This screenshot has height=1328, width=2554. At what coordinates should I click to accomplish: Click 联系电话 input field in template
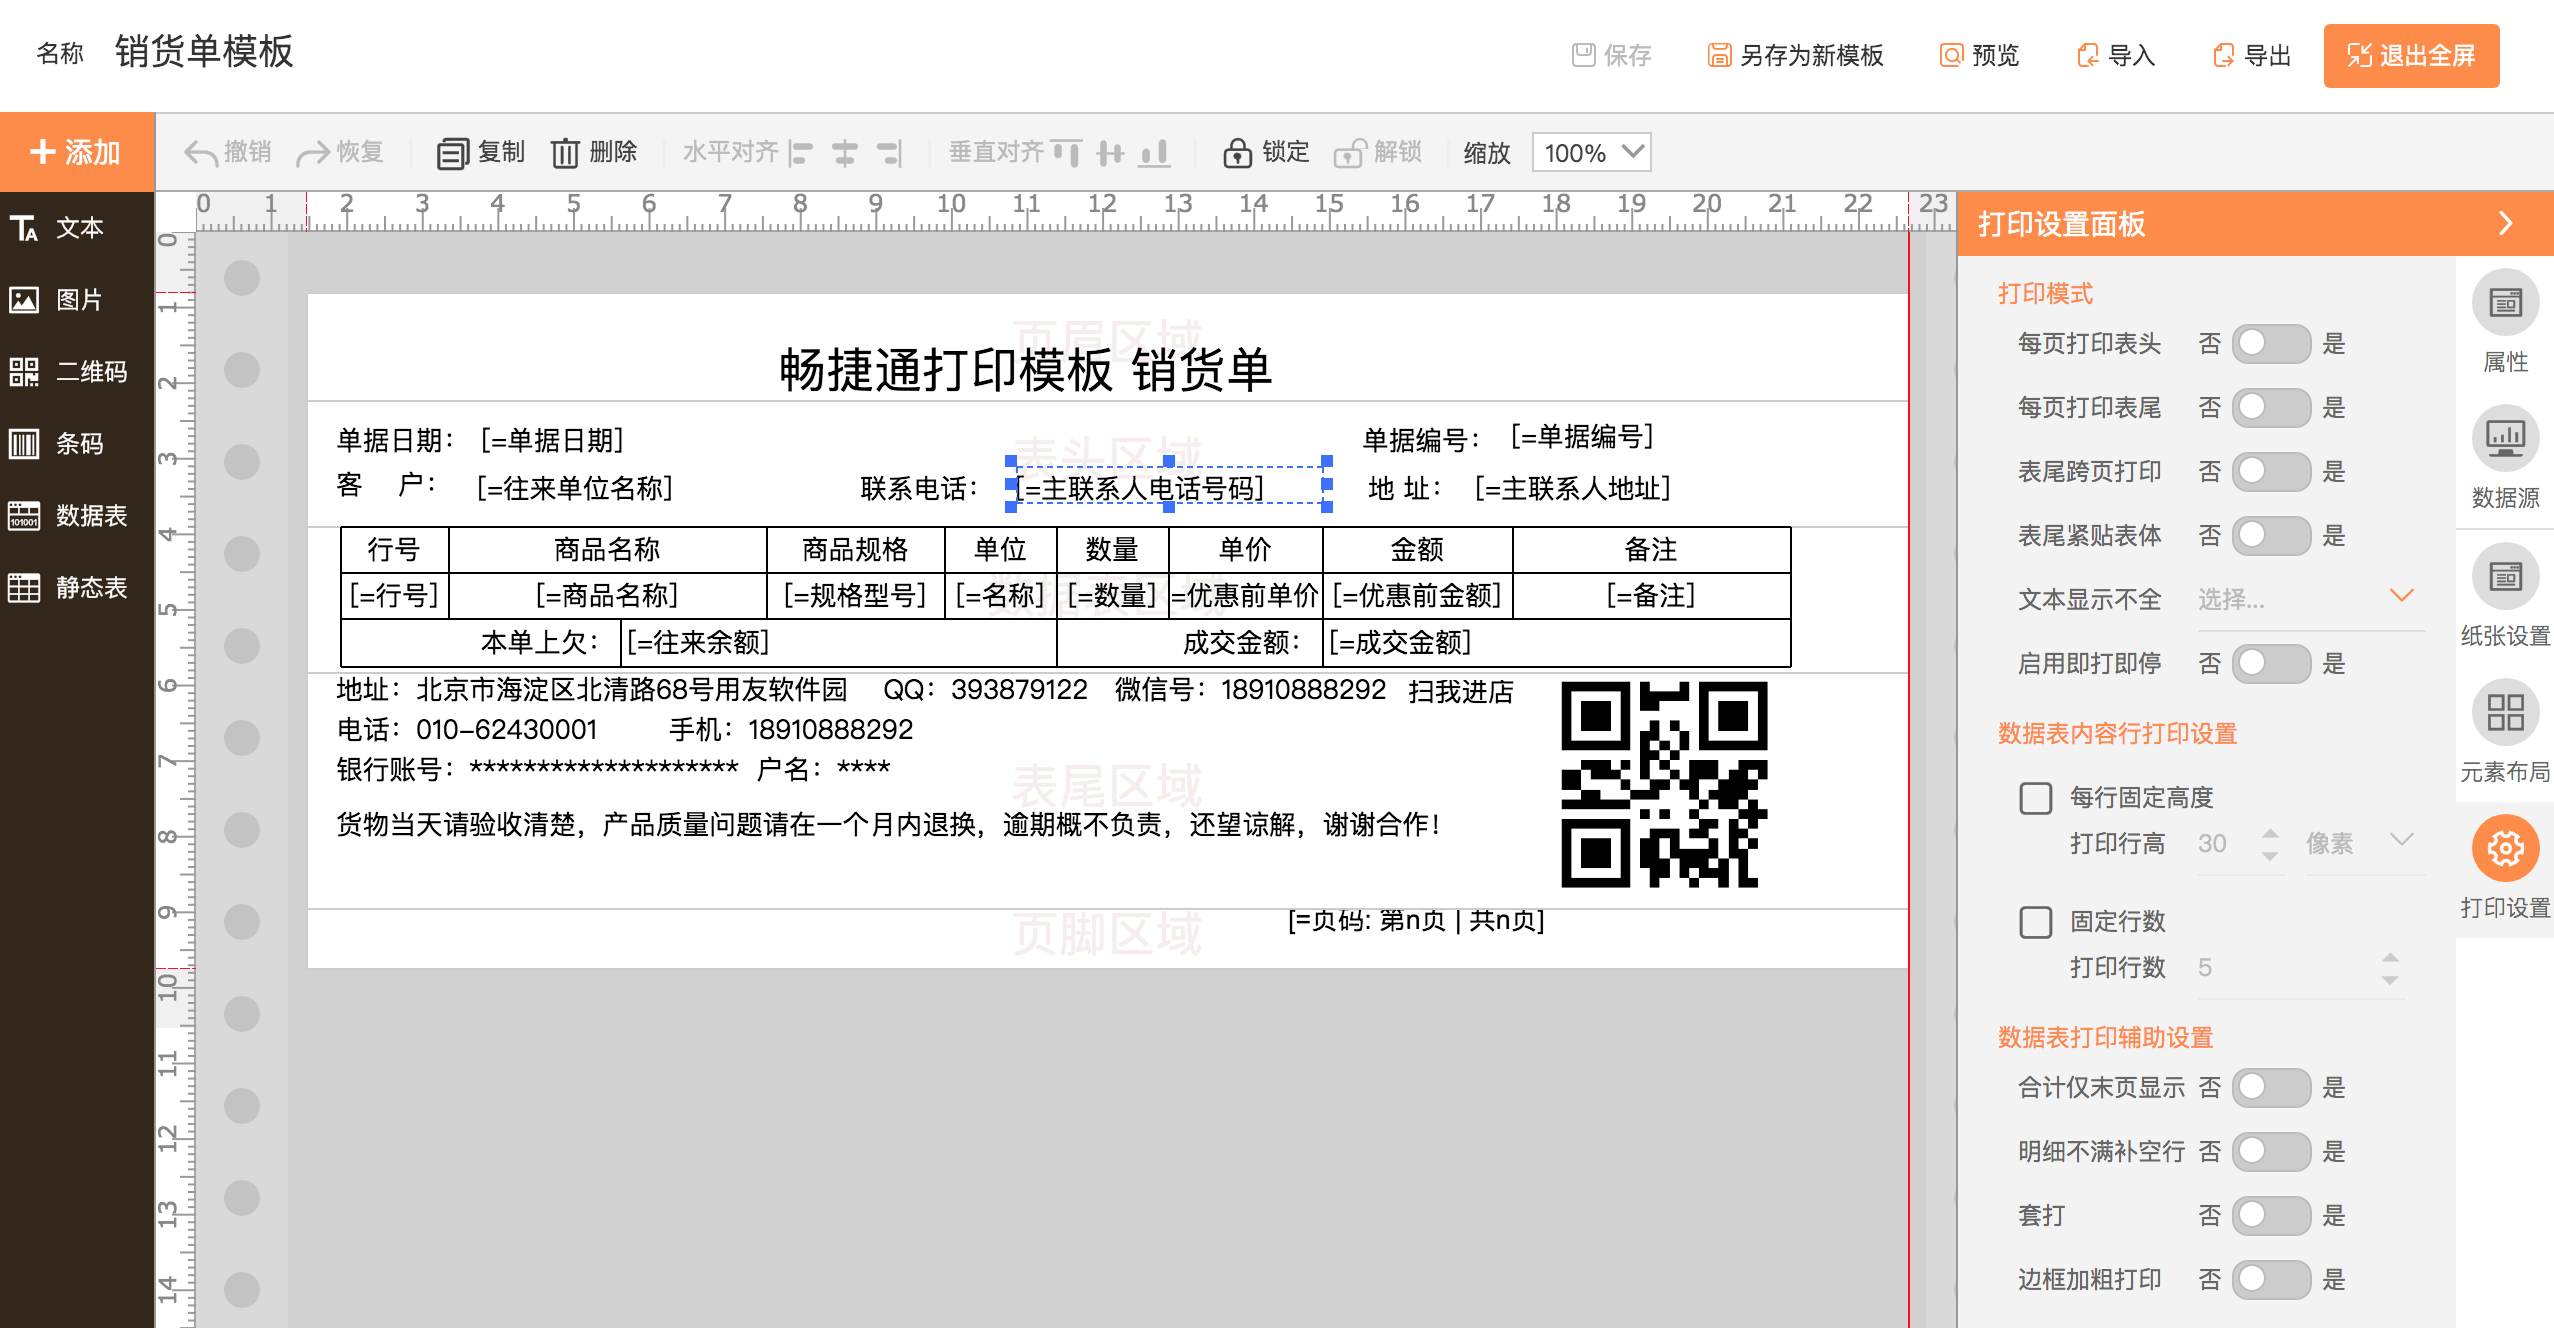[1166, 488]
